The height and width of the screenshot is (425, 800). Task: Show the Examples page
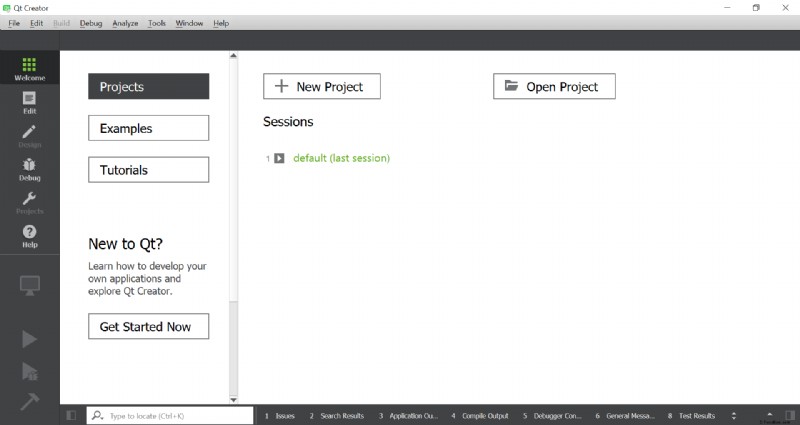[x=148, y=128]
